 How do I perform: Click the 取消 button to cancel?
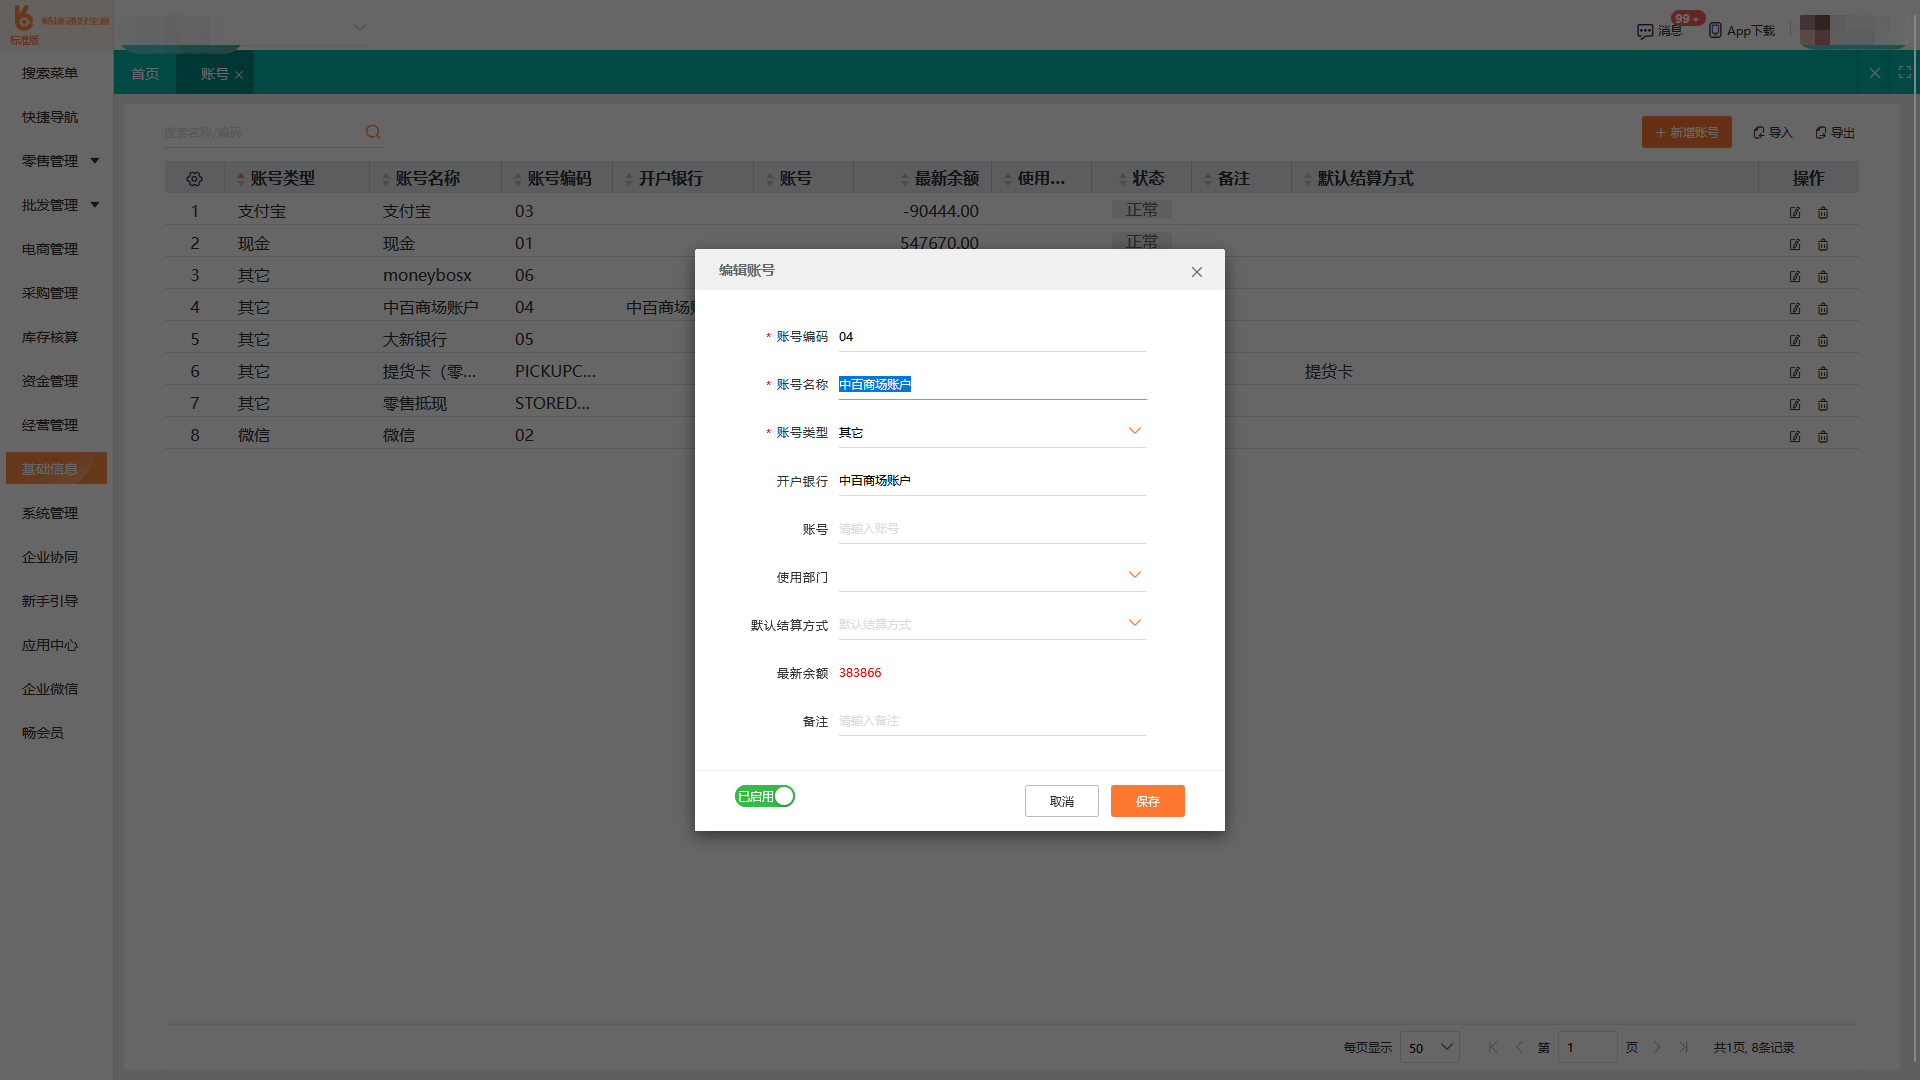click(1063, 800)
